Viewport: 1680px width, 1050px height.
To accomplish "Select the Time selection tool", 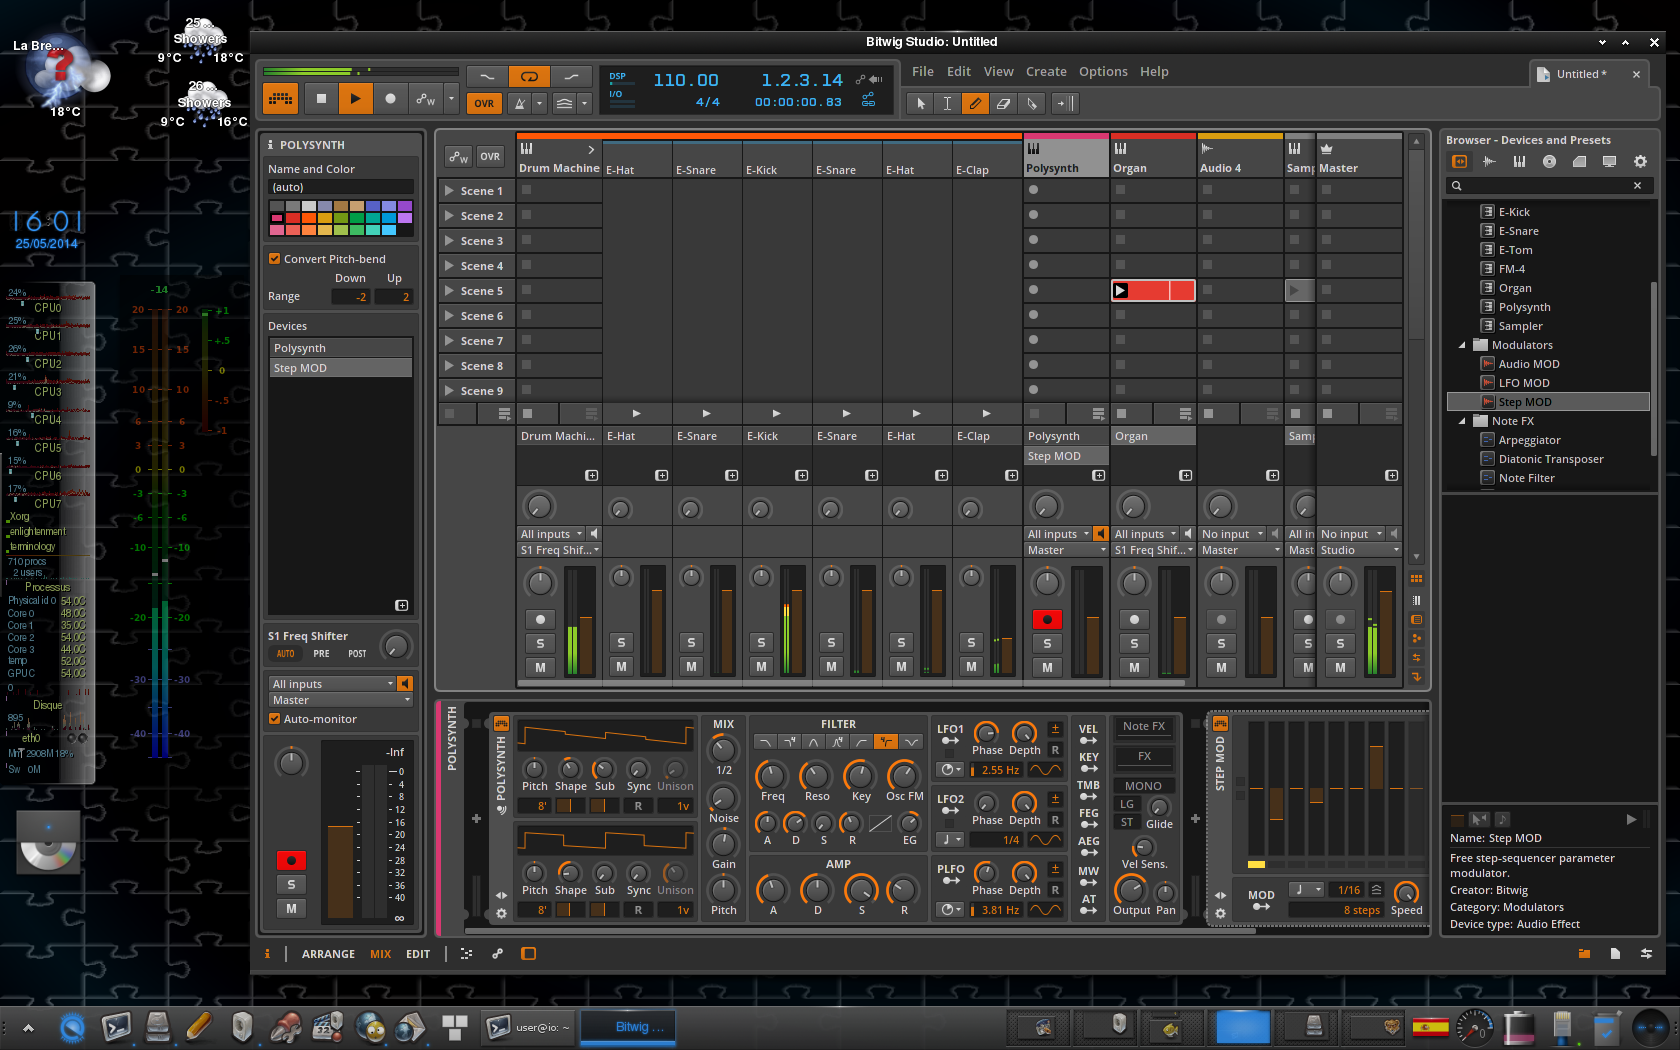I will tap(947, 103).
